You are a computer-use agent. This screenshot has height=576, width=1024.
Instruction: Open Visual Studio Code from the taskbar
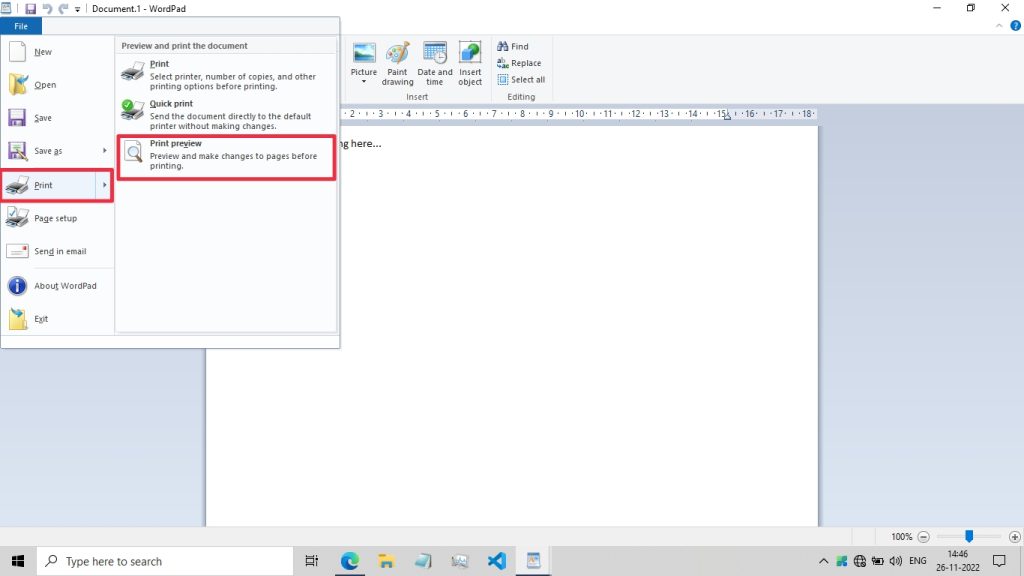(x=496, y=561)
